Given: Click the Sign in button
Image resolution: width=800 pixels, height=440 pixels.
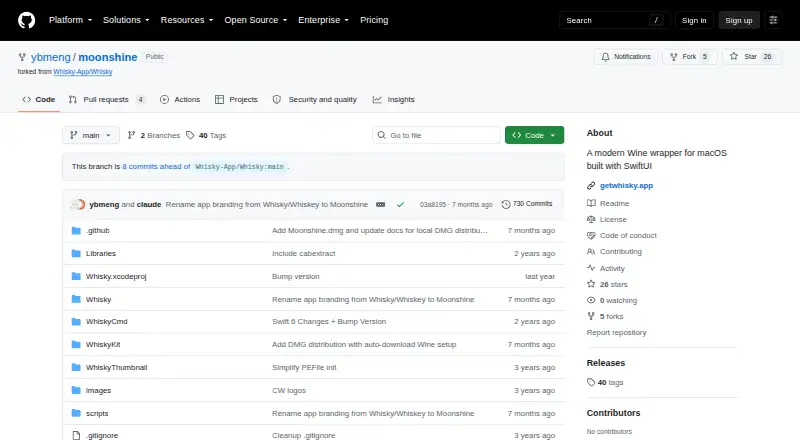Looking at the screenshot, I should coord(694,20).
